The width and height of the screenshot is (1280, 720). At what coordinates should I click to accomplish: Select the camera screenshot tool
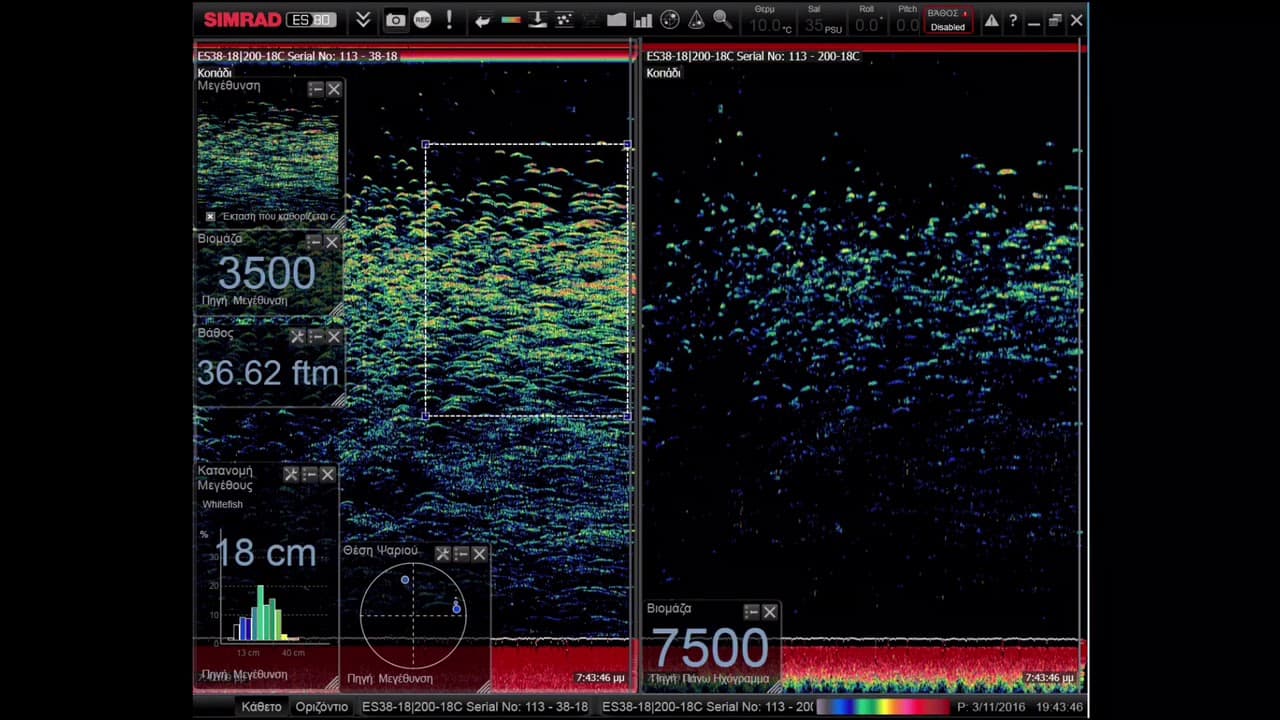pos(396,19)
